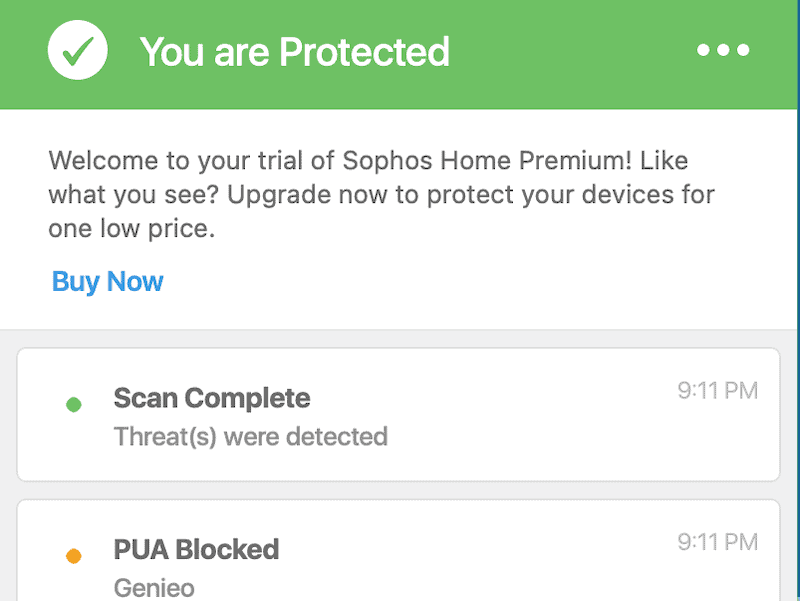Screen dimensions: 800x601
Task: Click the white checkmark protection status icon
Action: [78, 50]
